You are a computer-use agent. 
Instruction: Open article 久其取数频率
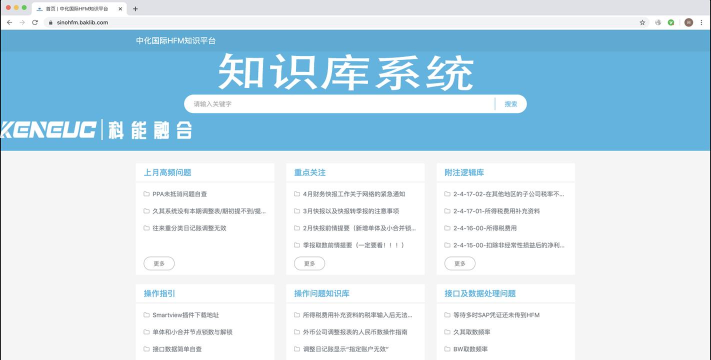472,332
